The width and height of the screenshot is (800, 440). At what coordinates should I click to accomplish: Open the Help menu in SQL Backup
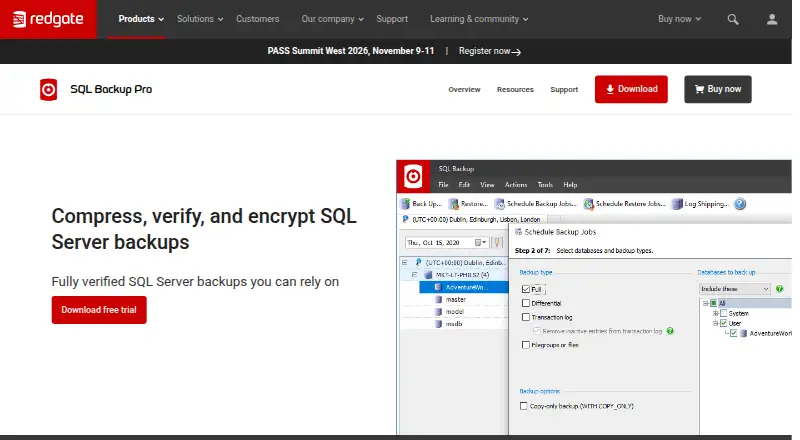tap(570, 185)
